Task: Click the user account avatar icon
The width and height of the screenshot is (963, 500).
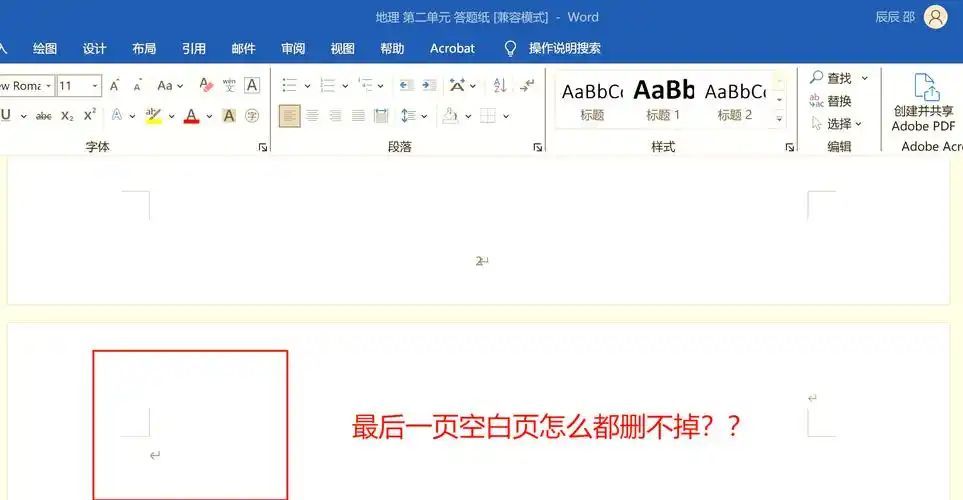Action: (935, 17)
